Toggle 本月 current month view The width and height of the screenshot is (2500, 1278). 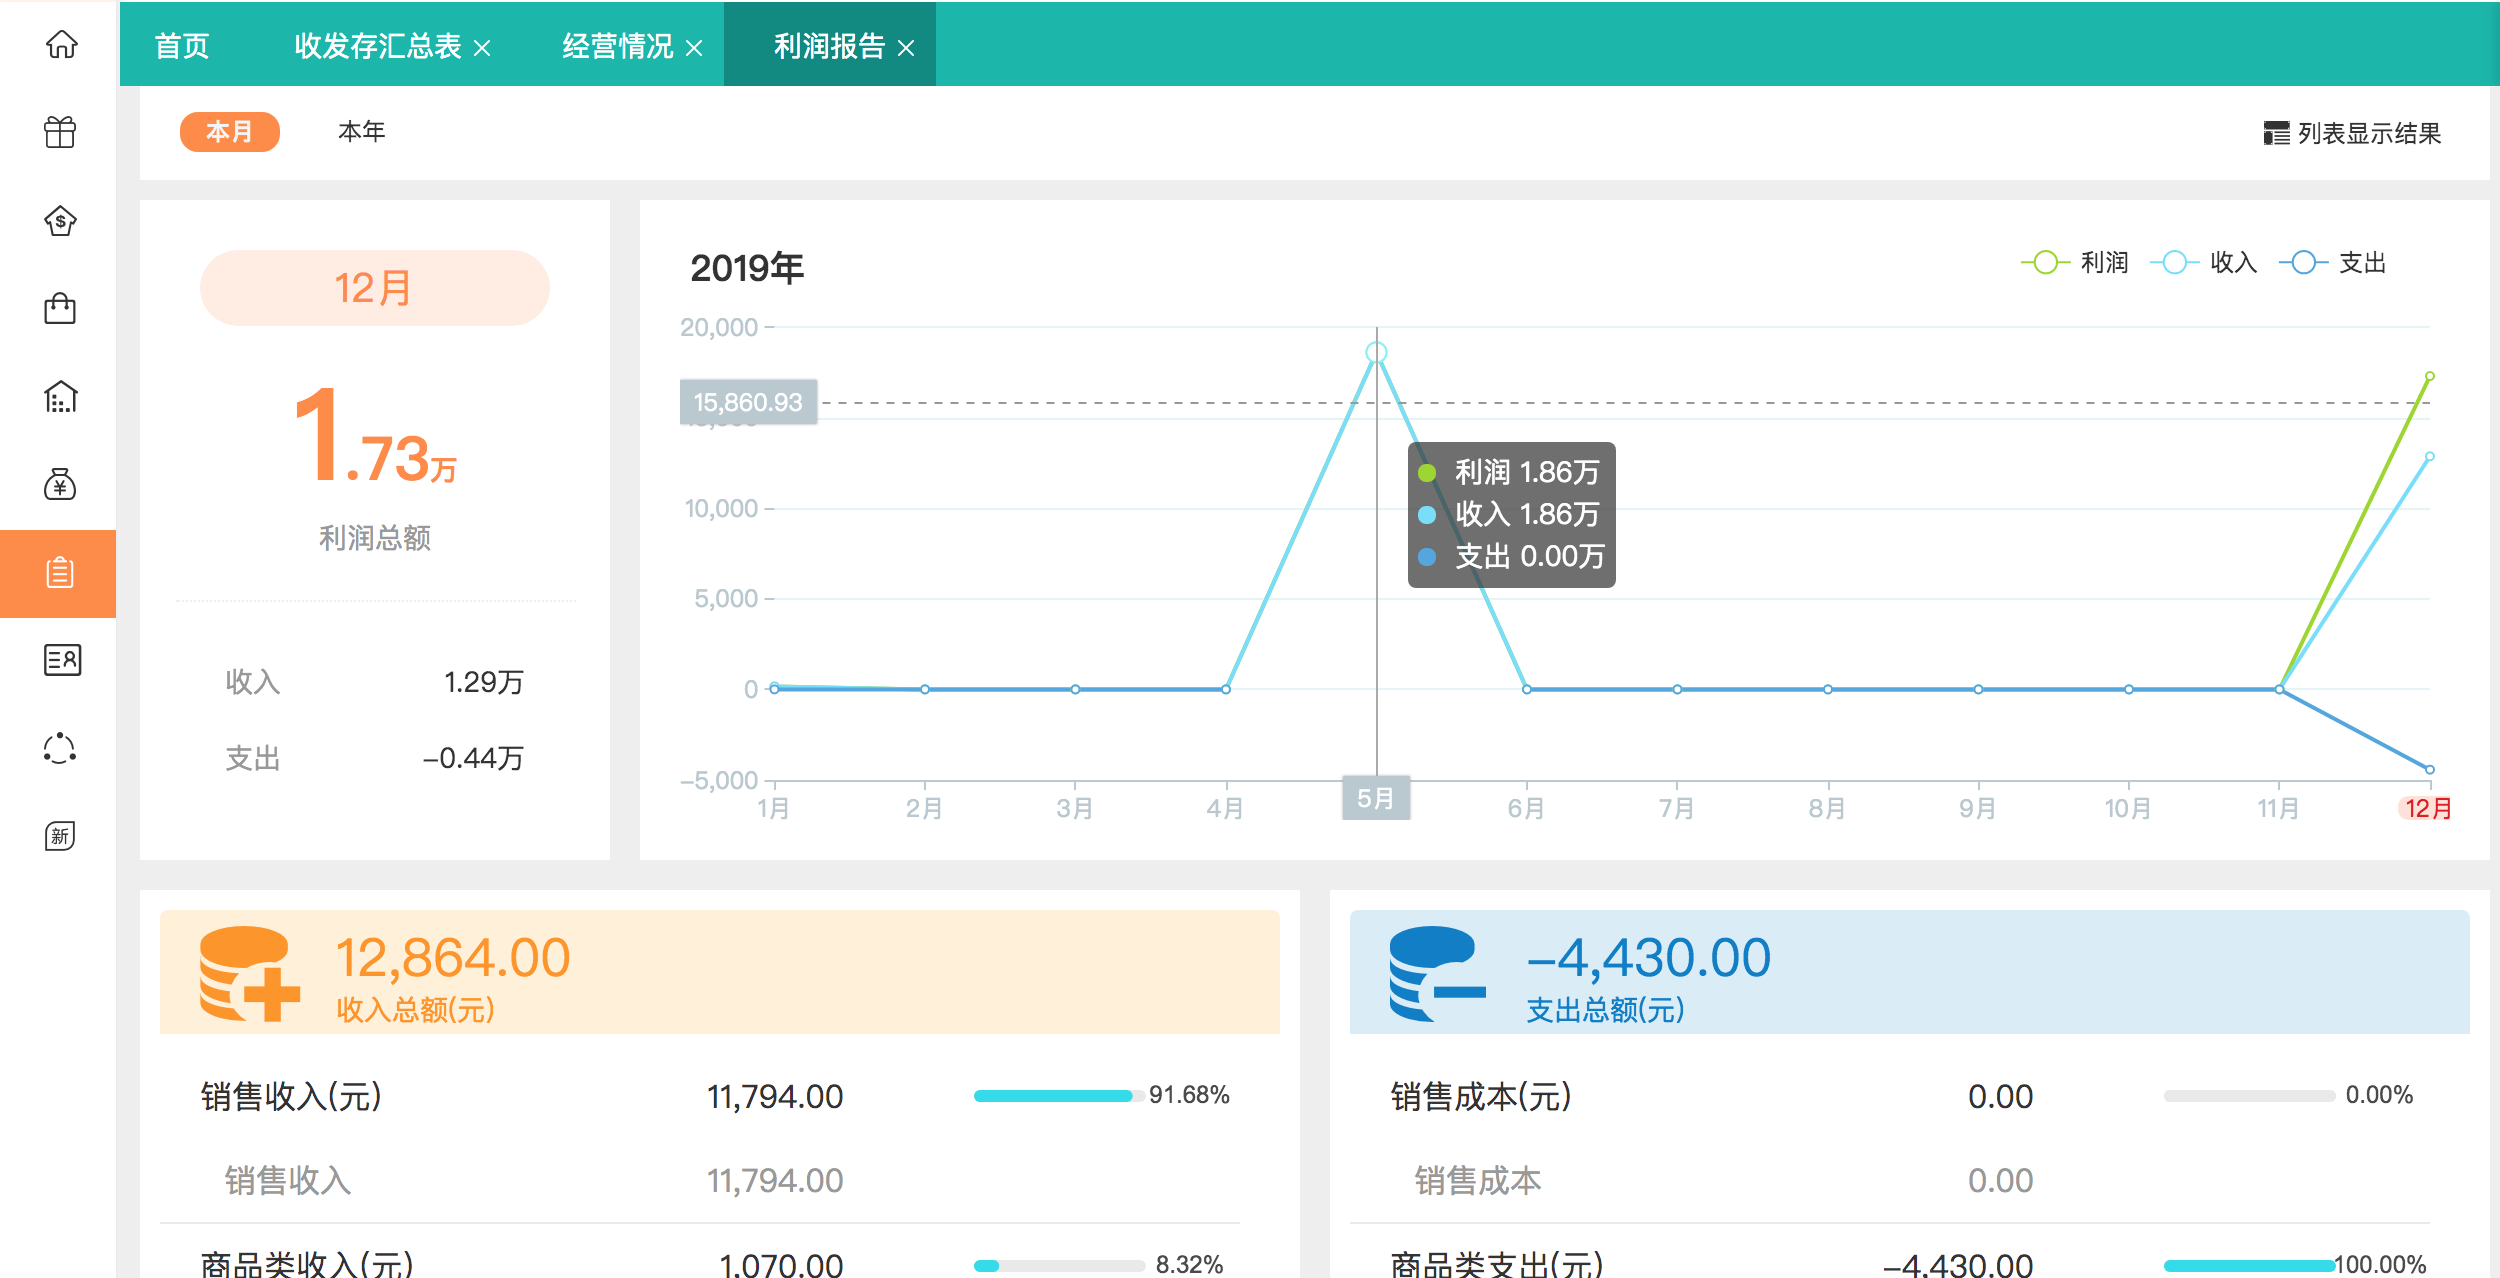point(227,130)
